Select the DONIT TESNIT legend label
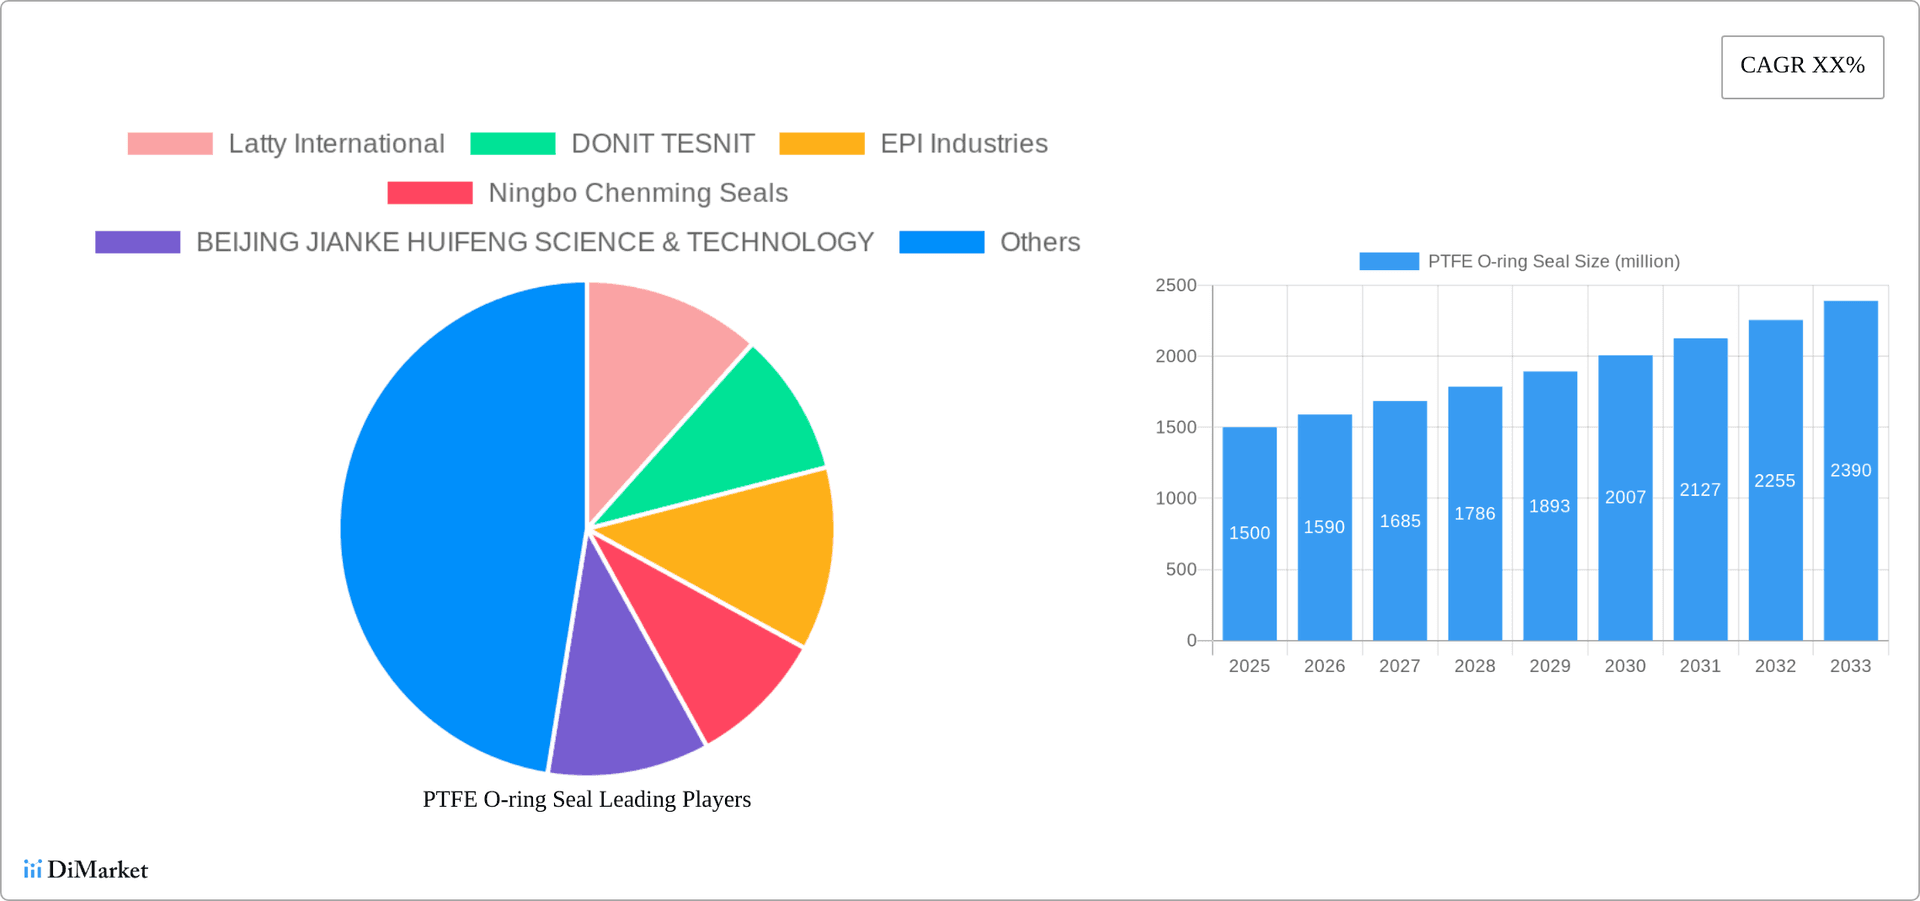Screen dimensions: 1920x901 [x=662, y=143]
